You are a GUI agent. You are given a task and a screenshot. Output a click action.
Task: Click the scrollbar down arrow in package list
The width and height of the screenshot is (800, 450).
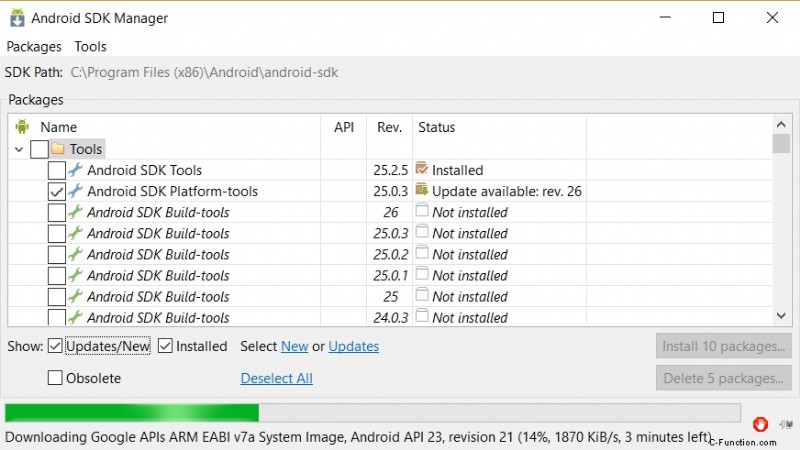pos(782,315)
